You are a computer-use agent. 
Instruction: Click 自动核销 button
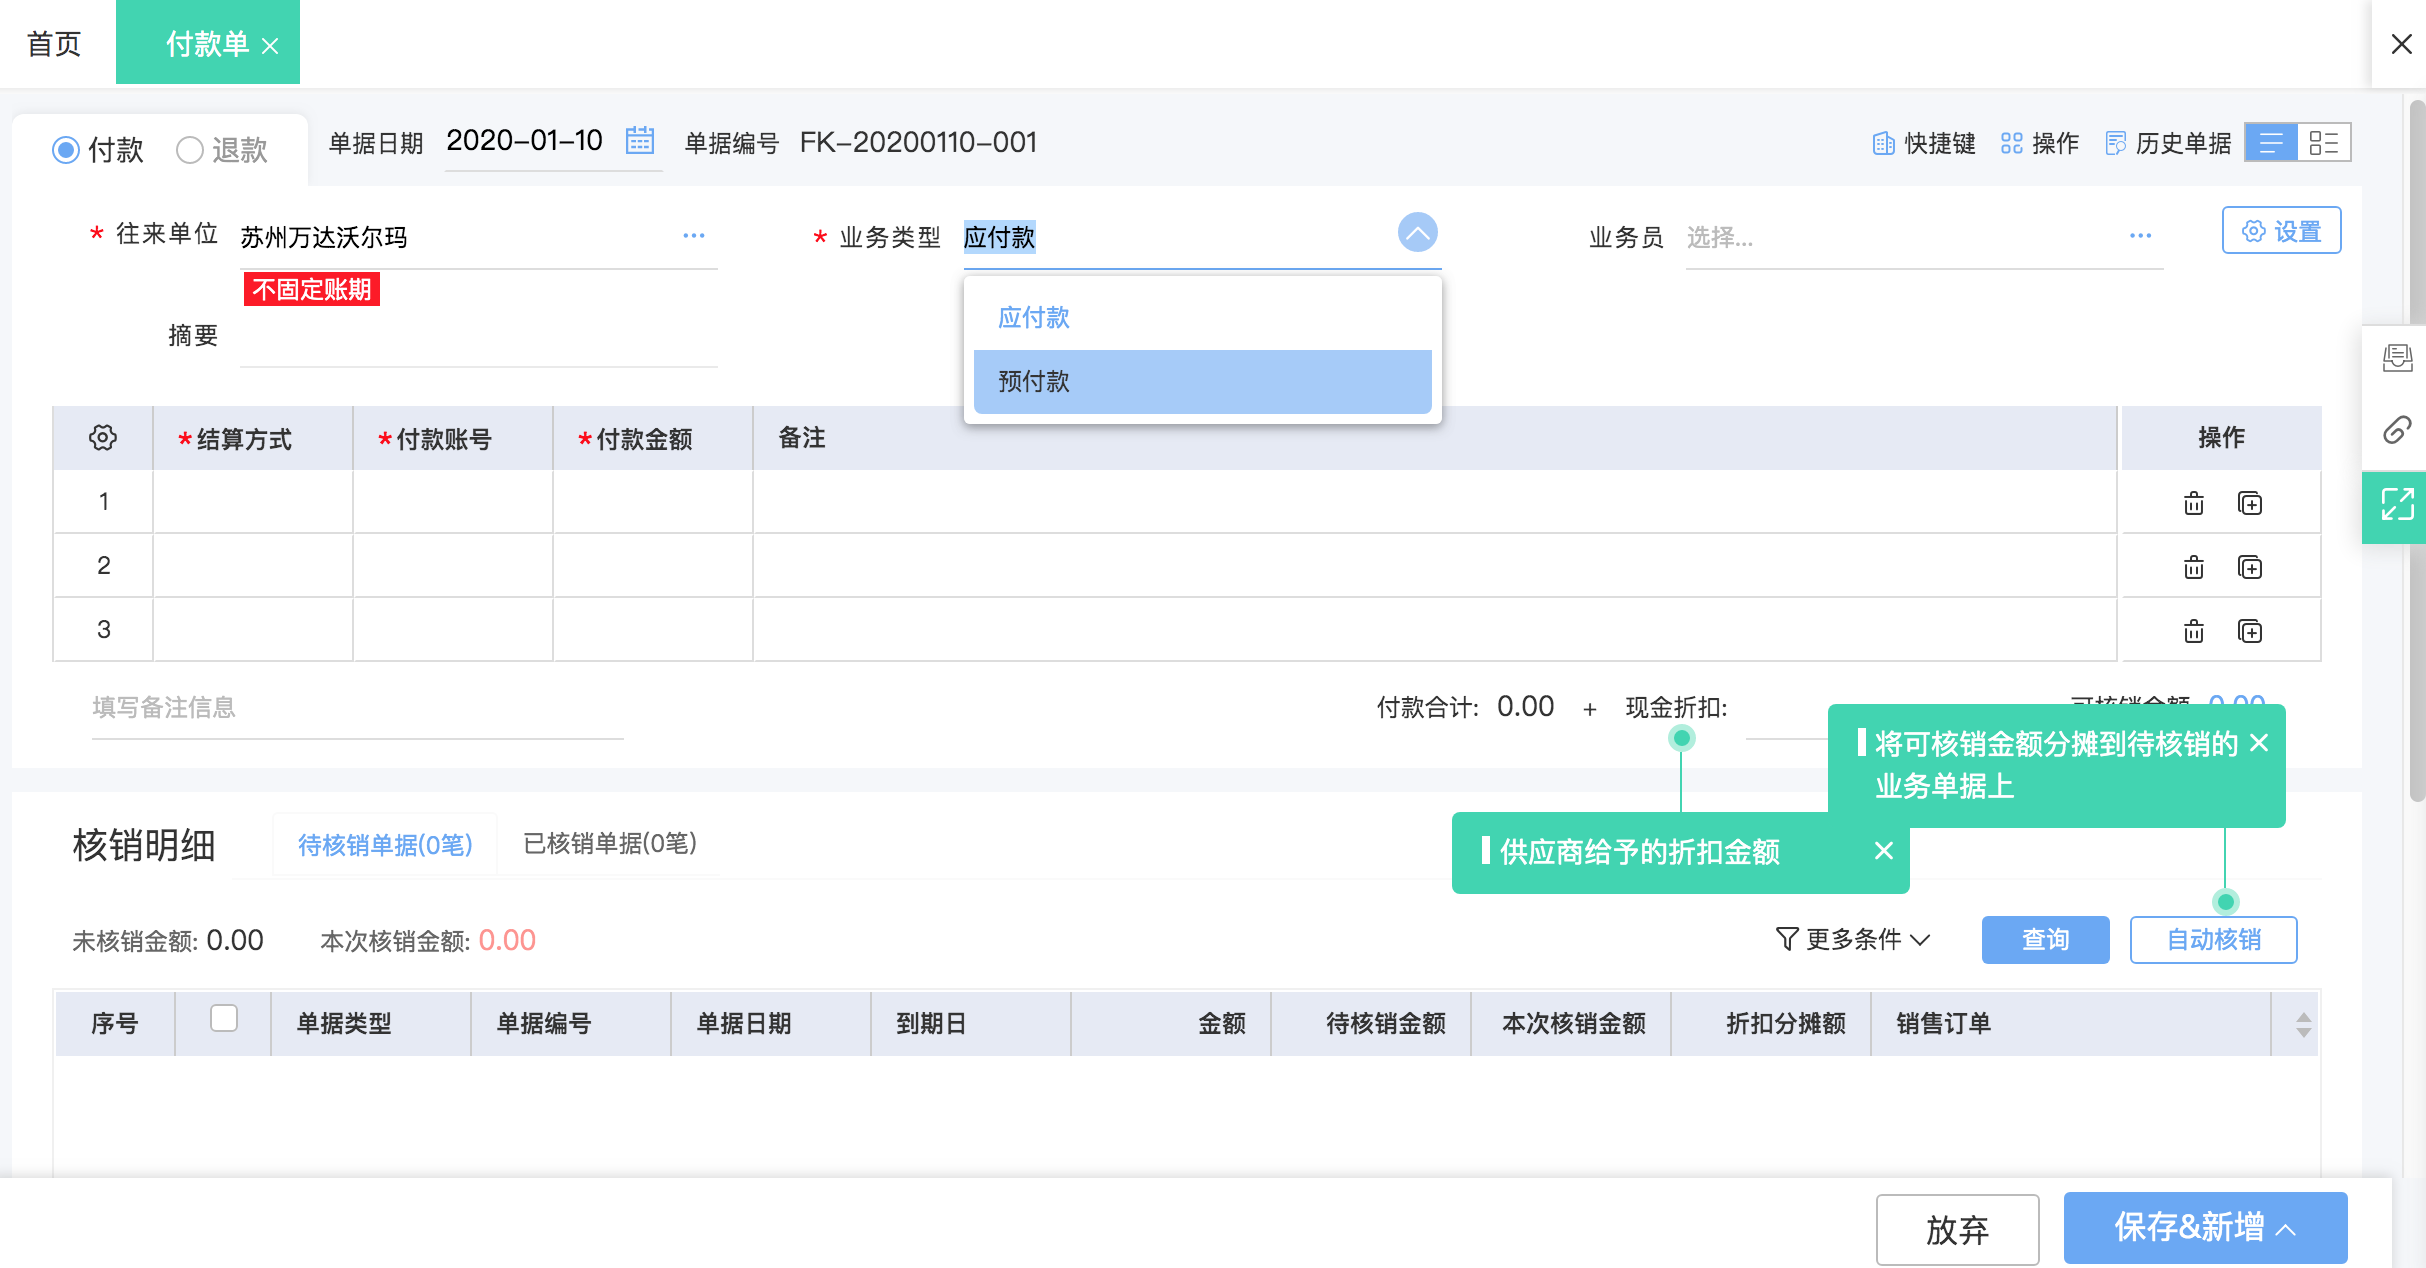click(2216, 941)
